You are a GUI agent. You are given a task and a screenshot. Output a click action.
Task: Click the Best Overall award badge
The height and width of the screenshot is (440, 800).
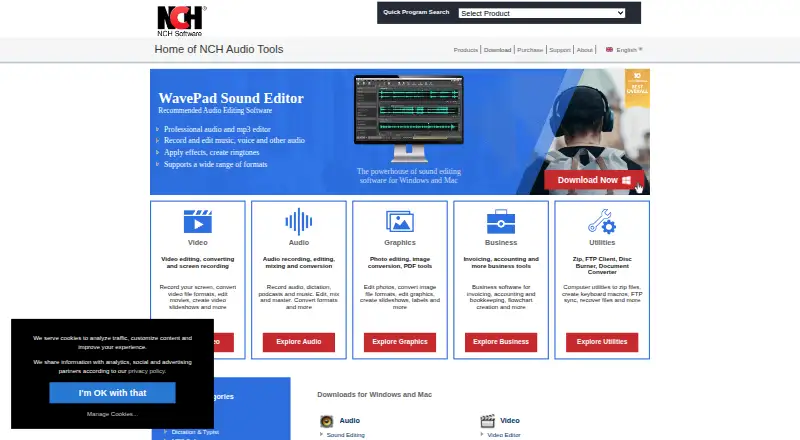(637, 88)
